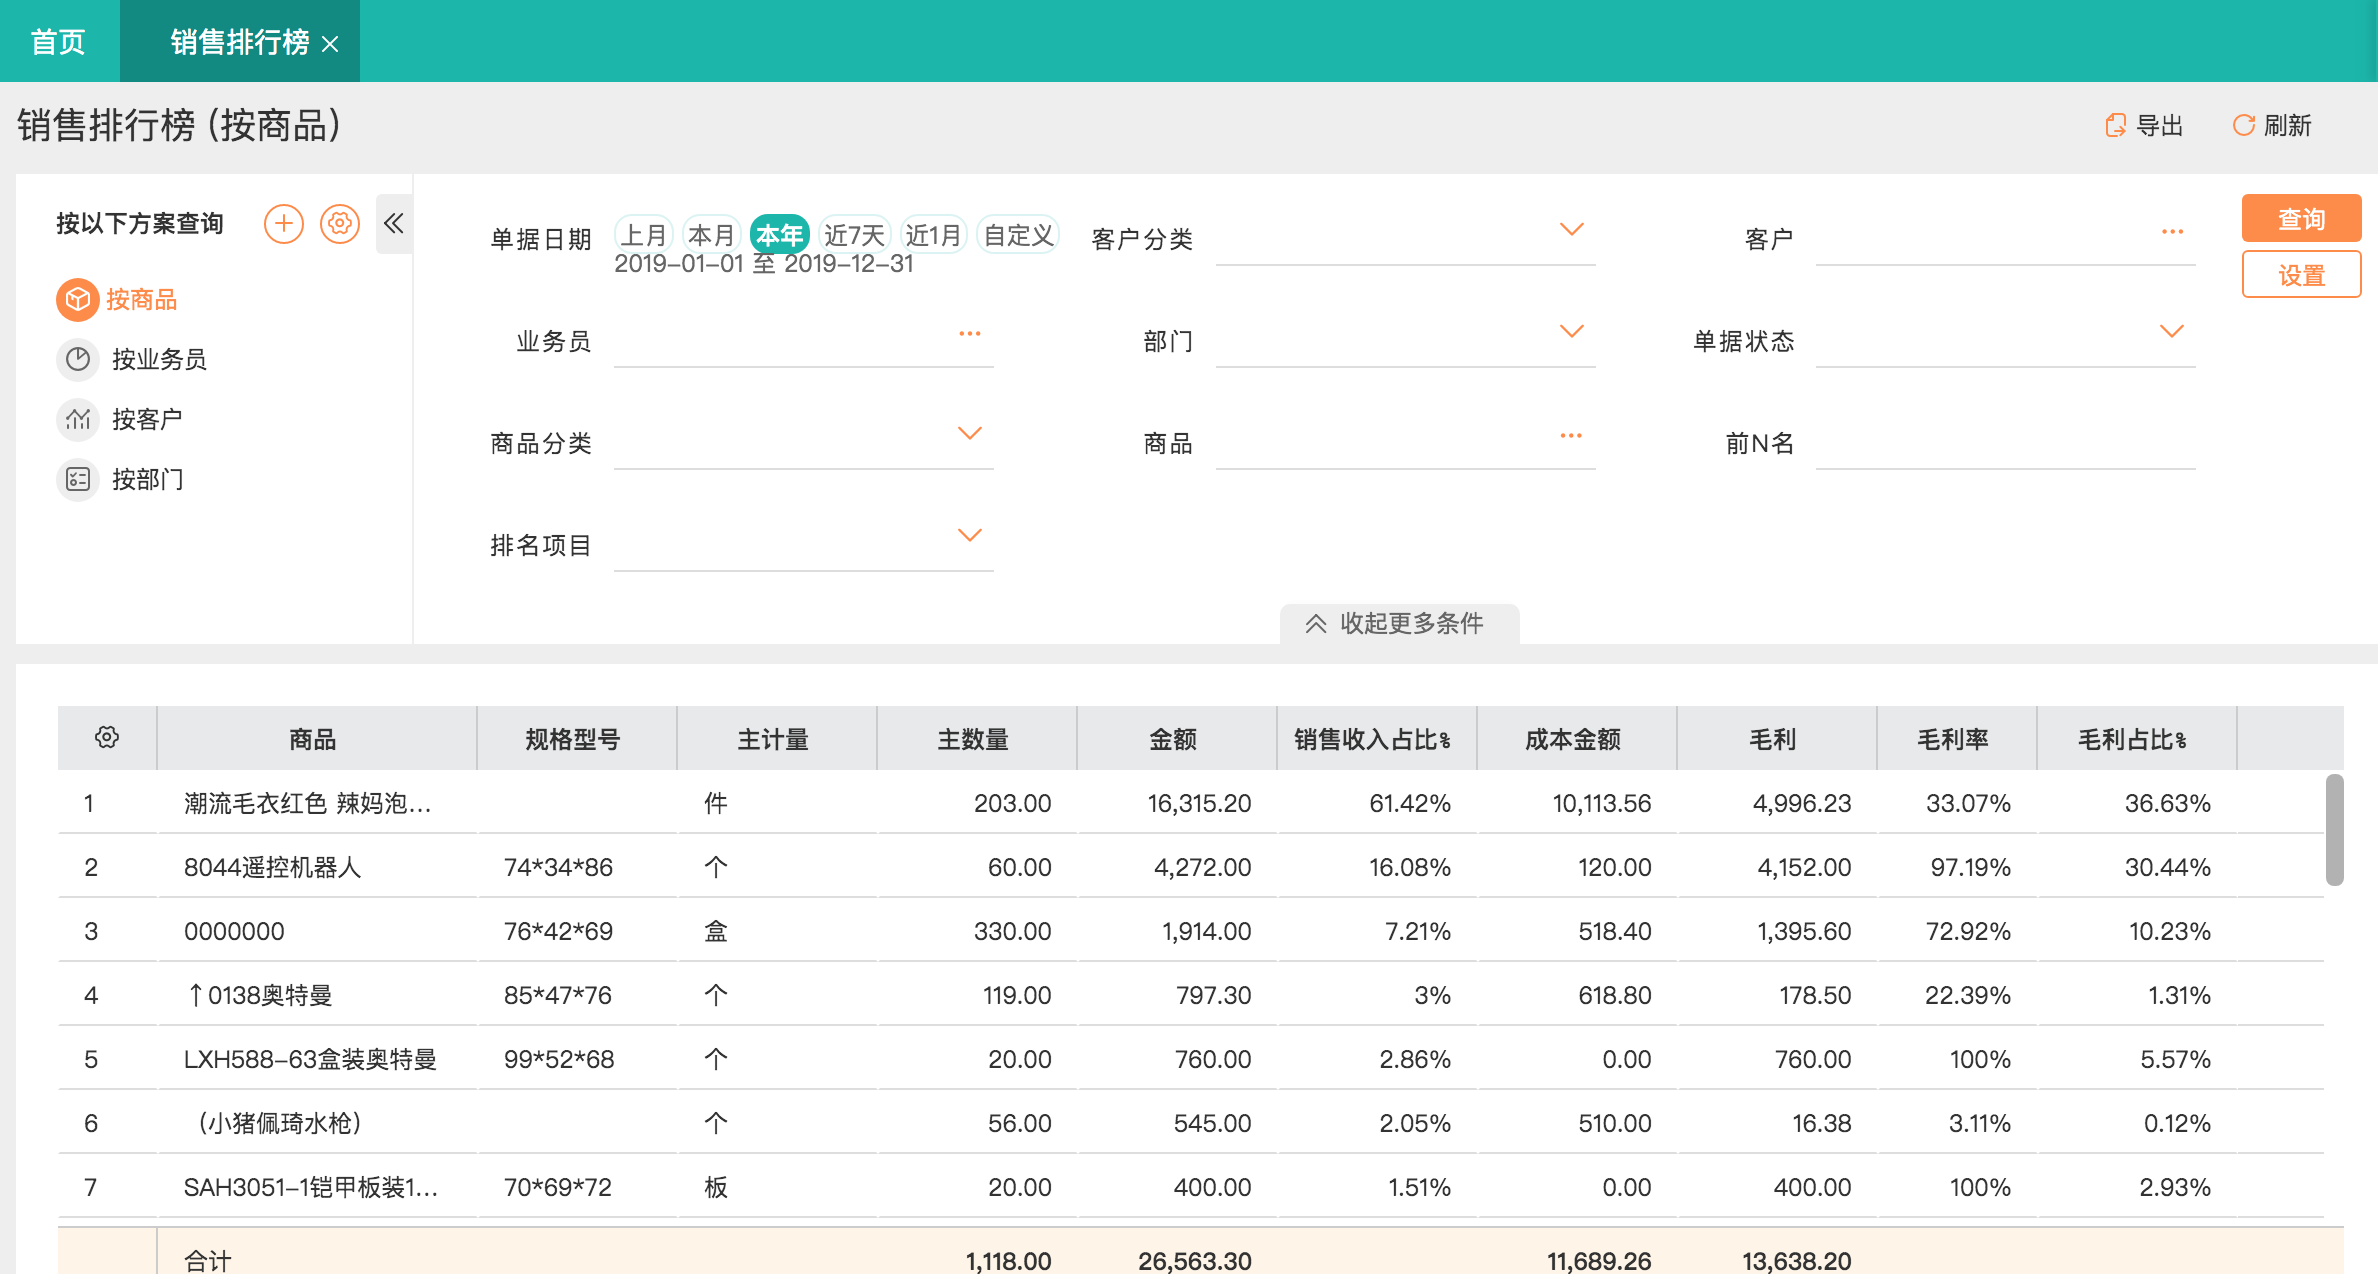Click the add scheme plus icon

point(285,222)
